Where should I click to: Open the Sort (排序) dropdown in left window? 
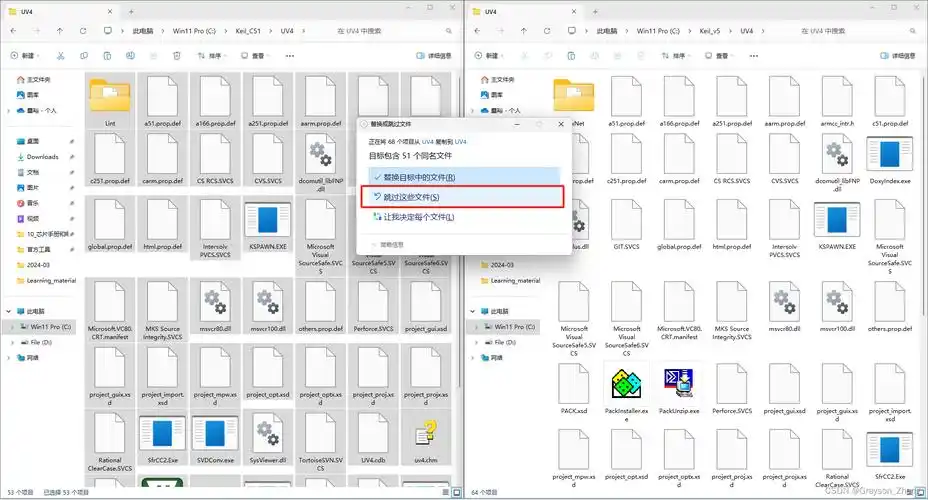pos(212,56)
